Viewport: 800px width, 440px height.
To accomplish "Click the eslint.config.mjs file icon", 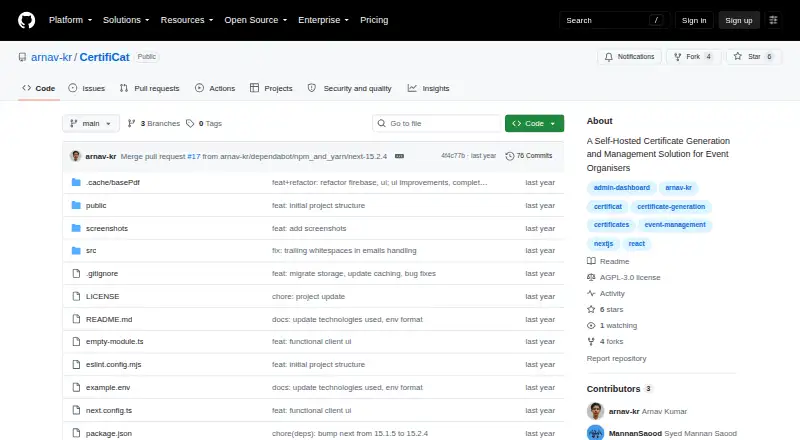I will (x=76, y=364).
